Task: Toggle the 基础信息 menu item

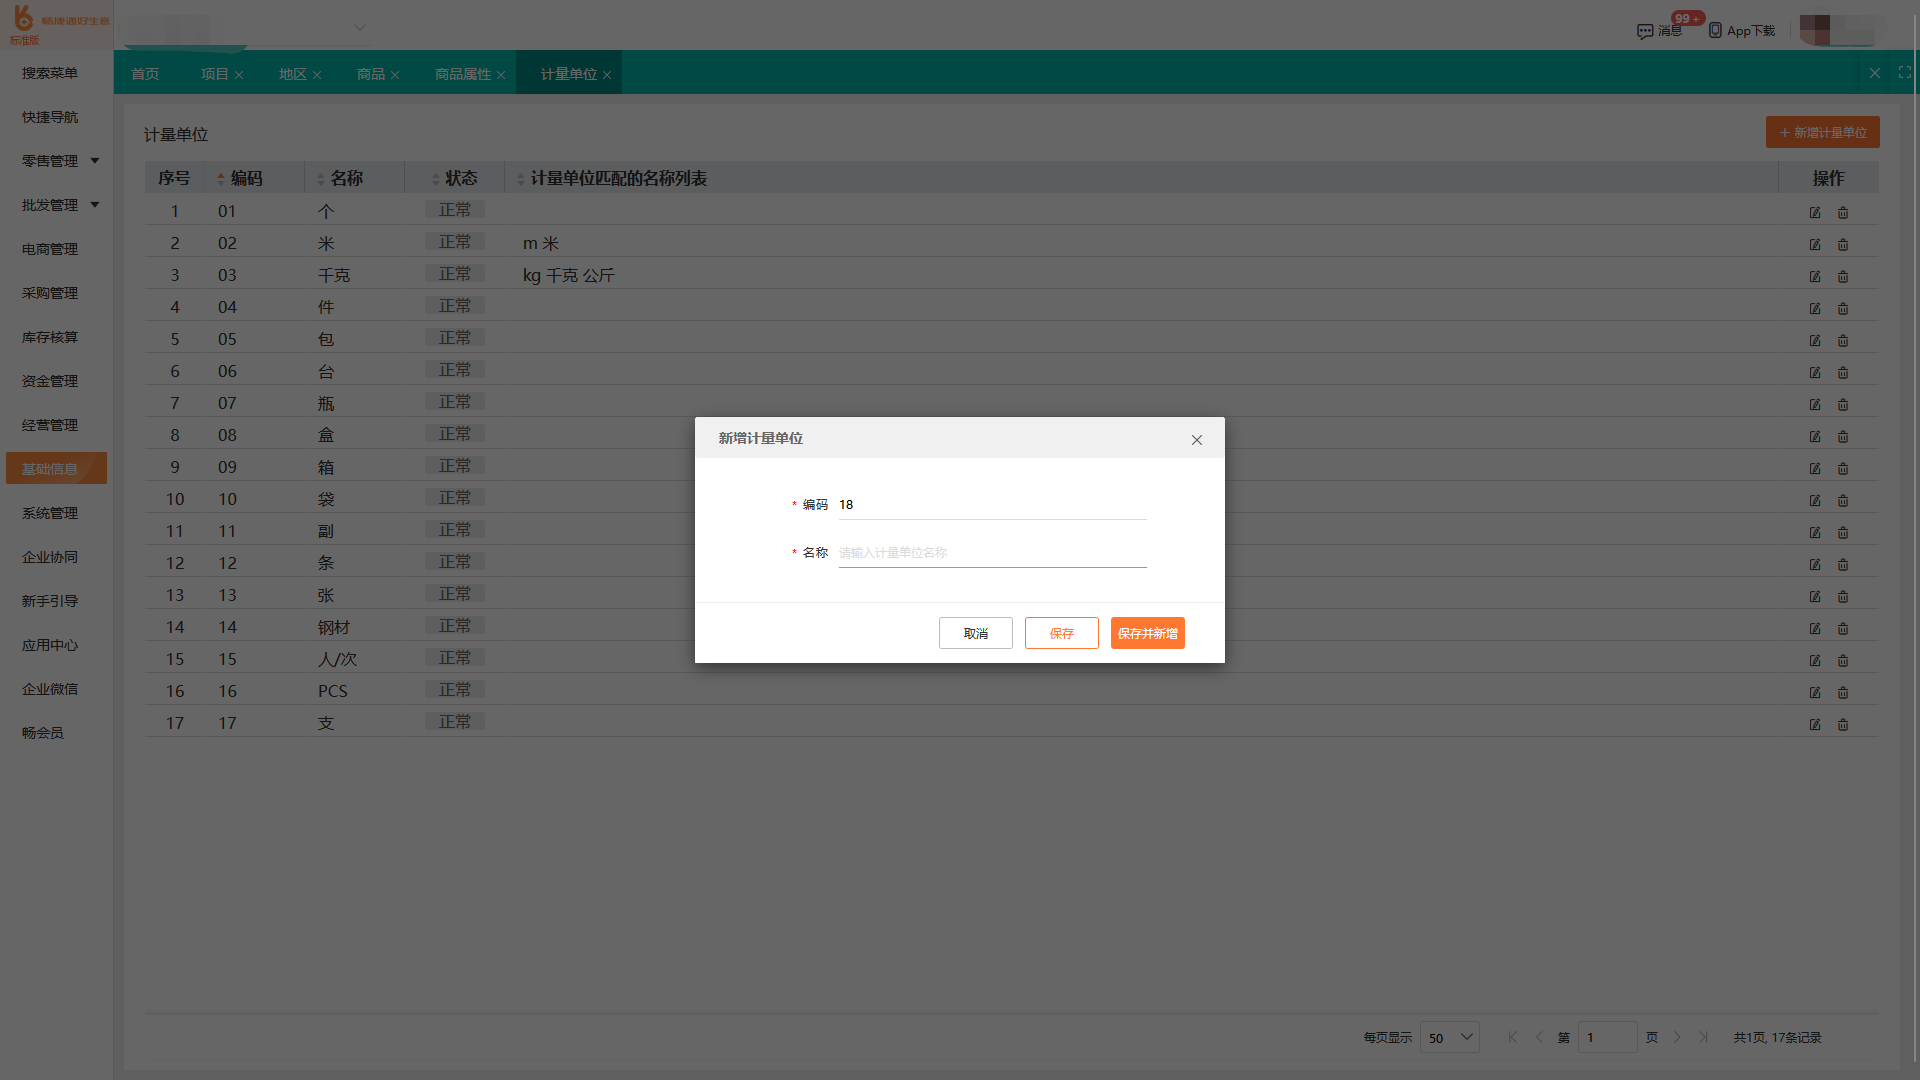Action: click(x=57, y=467)
